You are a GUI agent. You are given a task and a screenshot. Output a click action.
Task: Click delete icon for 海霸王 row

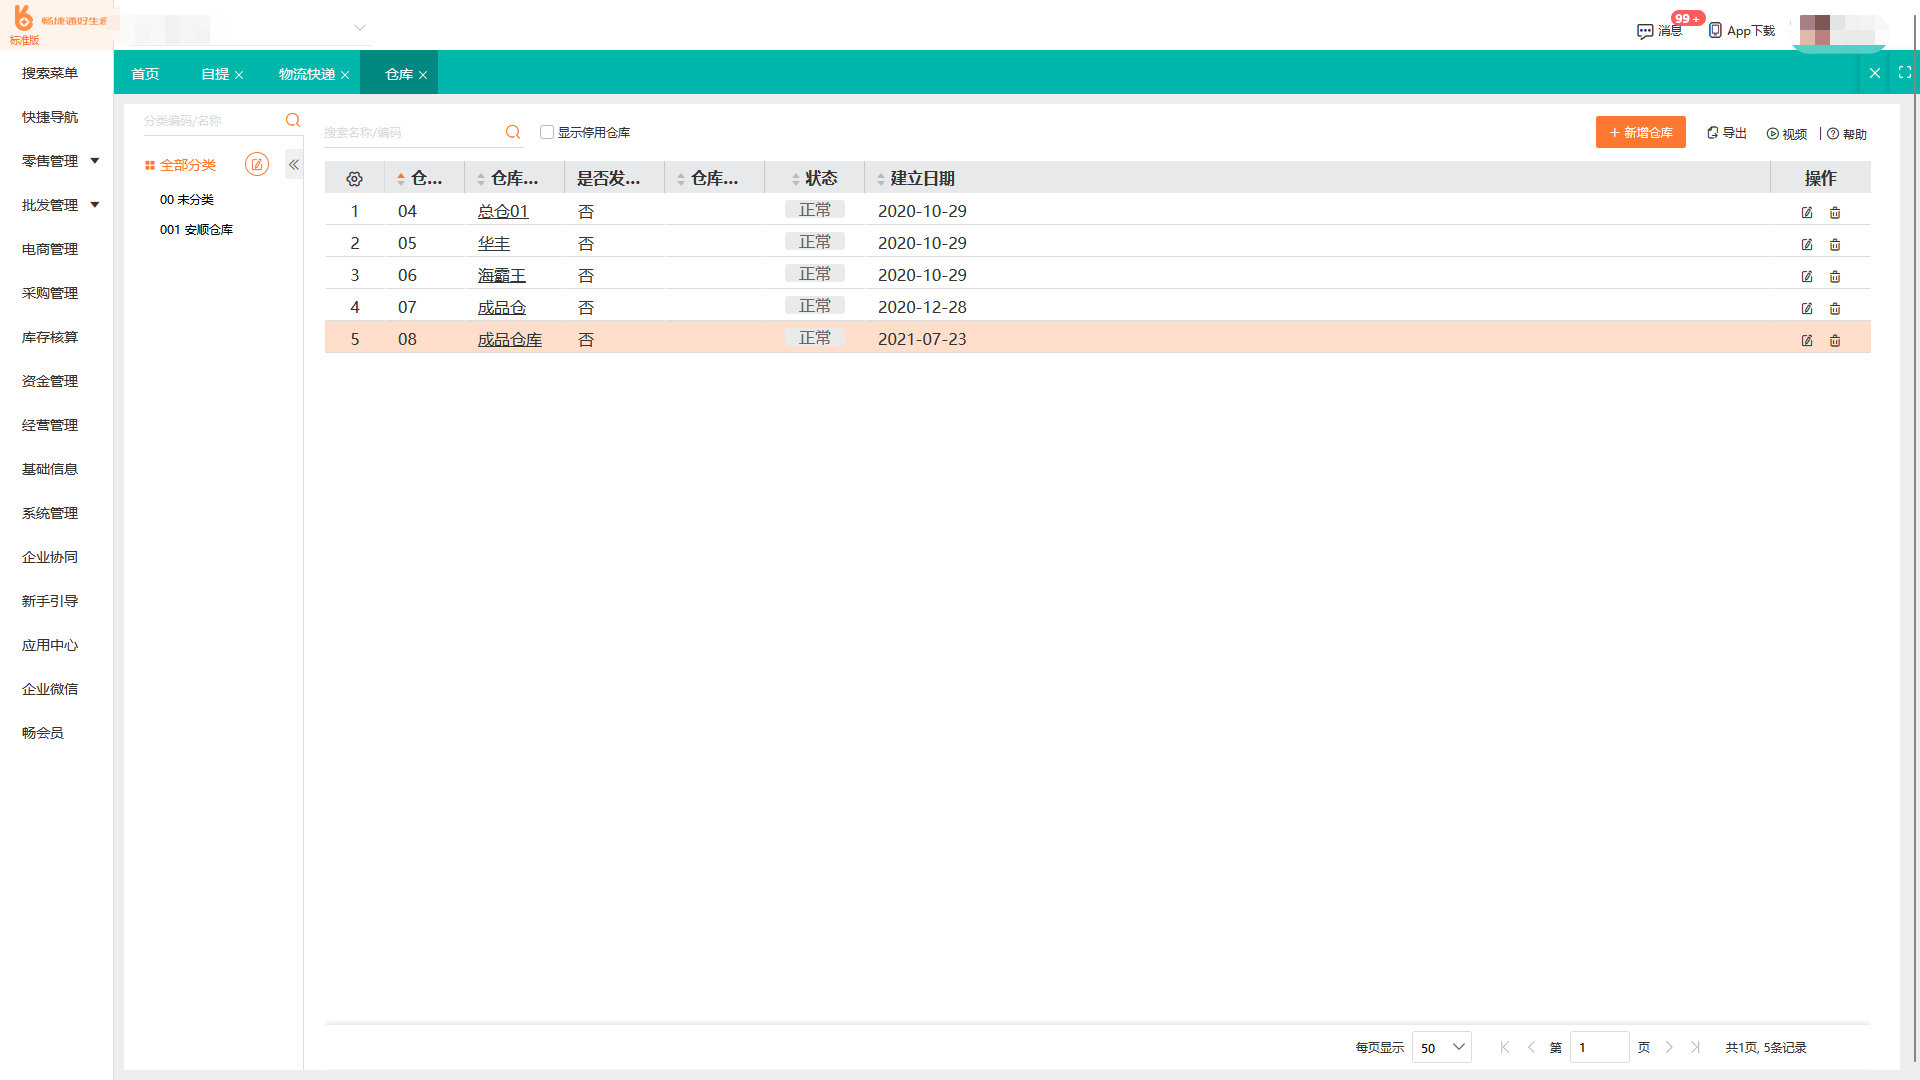tap(1834, 274)
